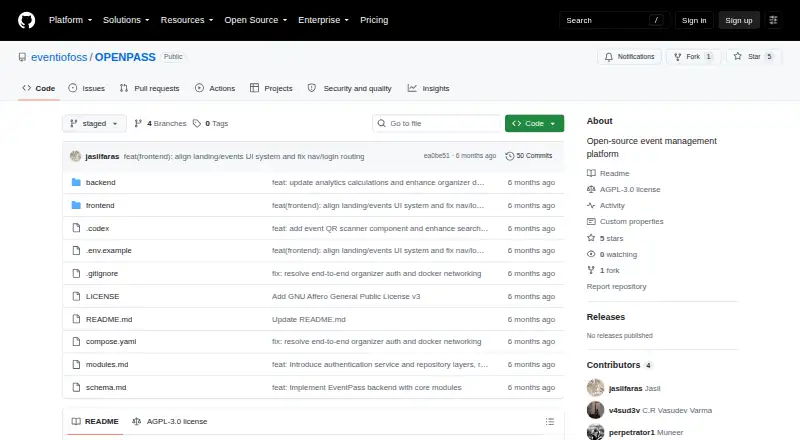The height and width of the screenshot is (440, 800).
Task: Open the frontend folder
Action: (100, 206)
